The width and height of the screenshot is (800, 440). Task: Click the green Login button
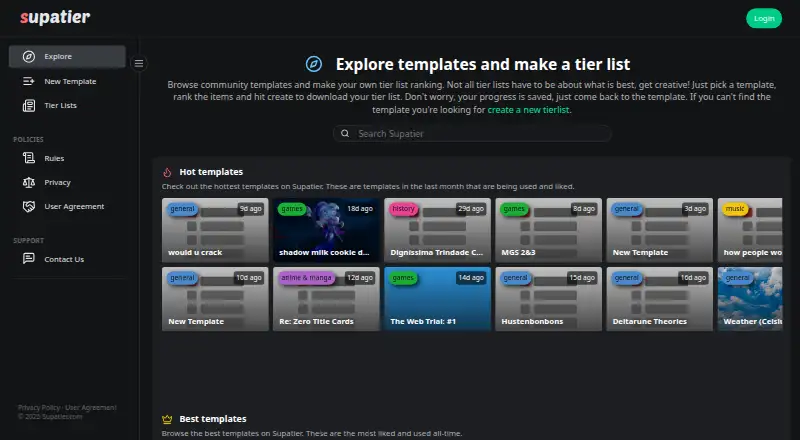tap(764, 18)
